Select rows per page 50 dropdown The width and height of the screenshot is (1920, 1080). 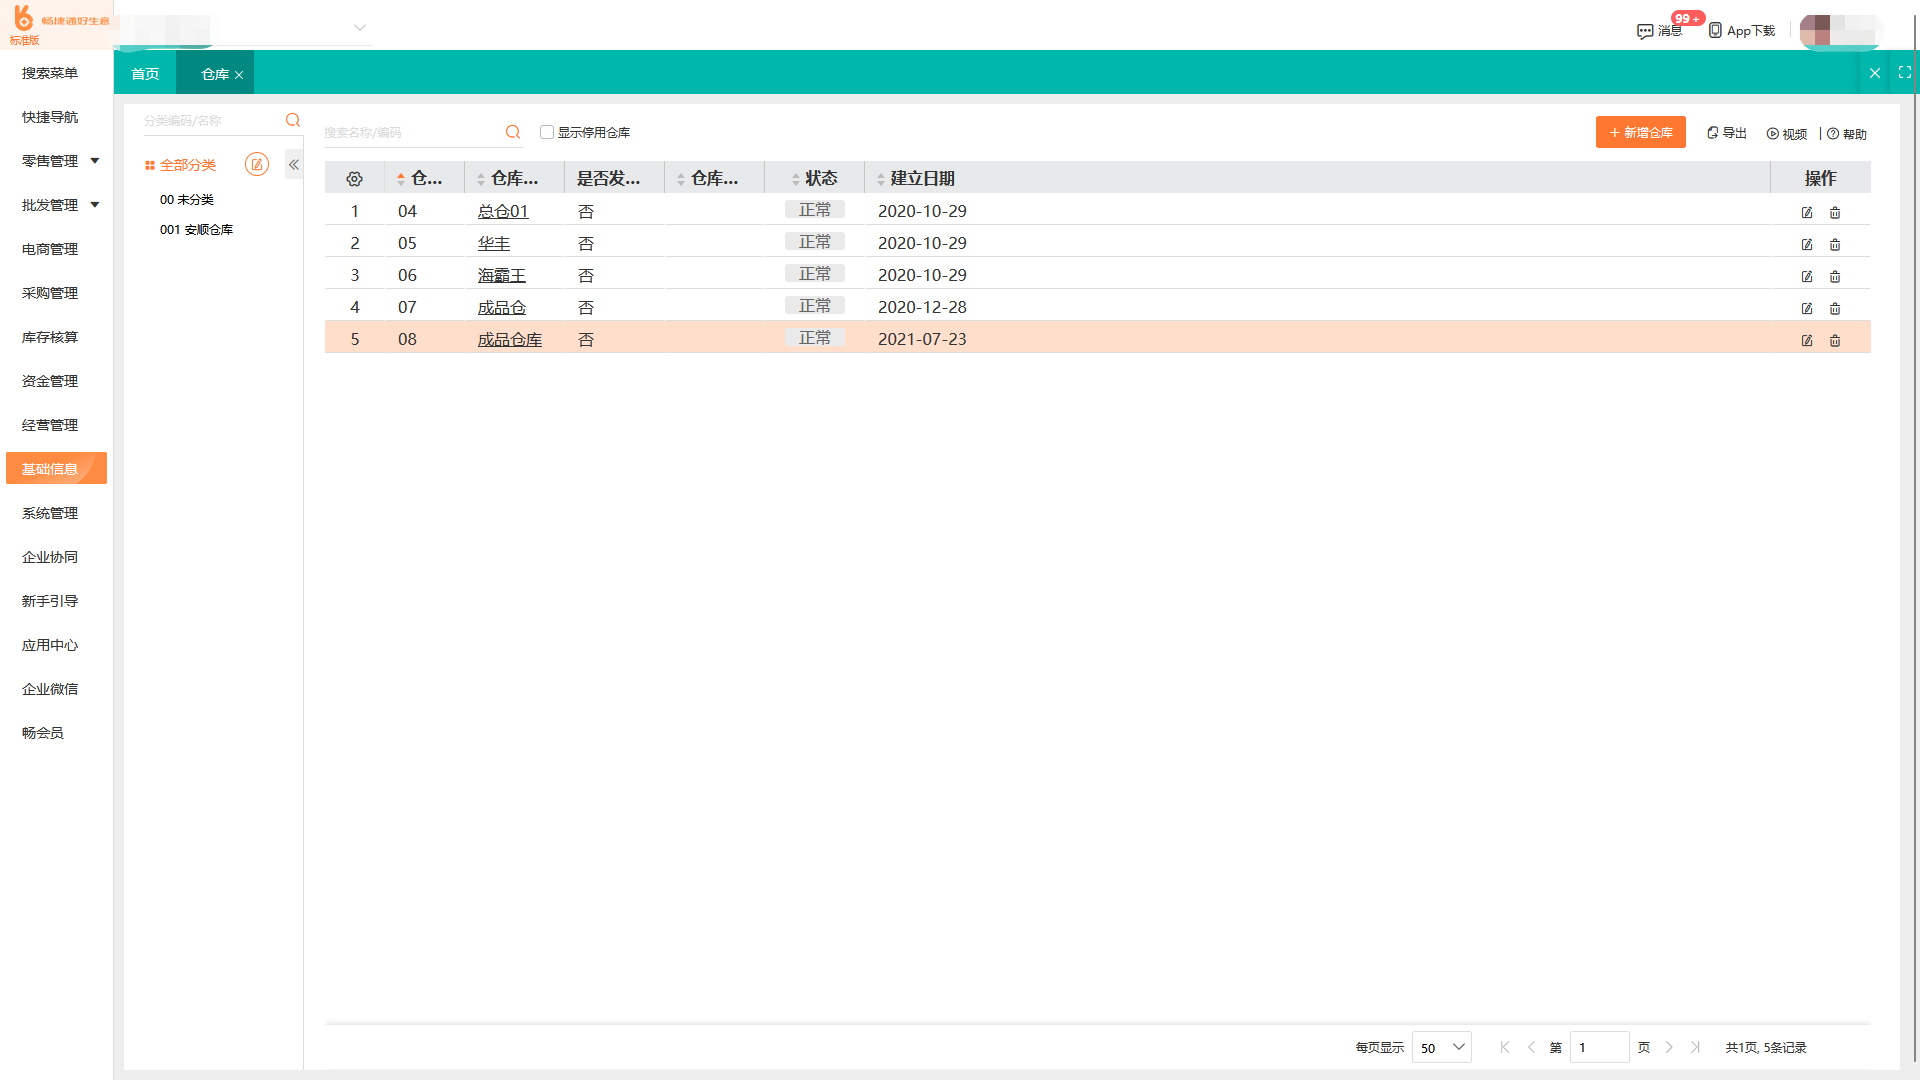(1439, 1046)
